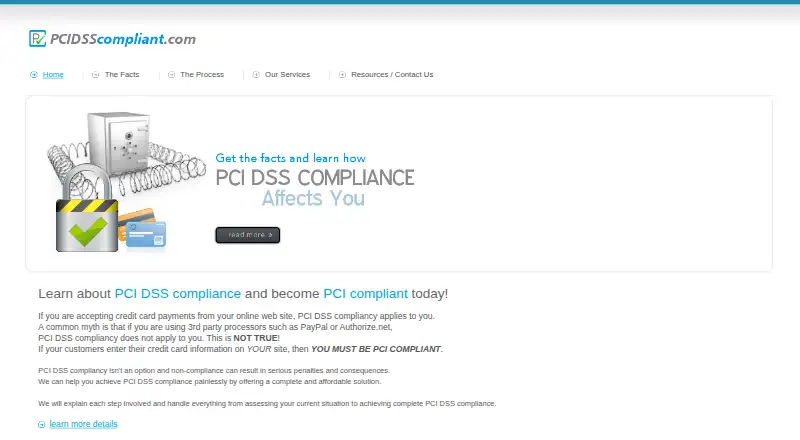Click the bullet icon beside The Facts
The width and height of the screenshot is (800, 440).
tap(95, 75)
